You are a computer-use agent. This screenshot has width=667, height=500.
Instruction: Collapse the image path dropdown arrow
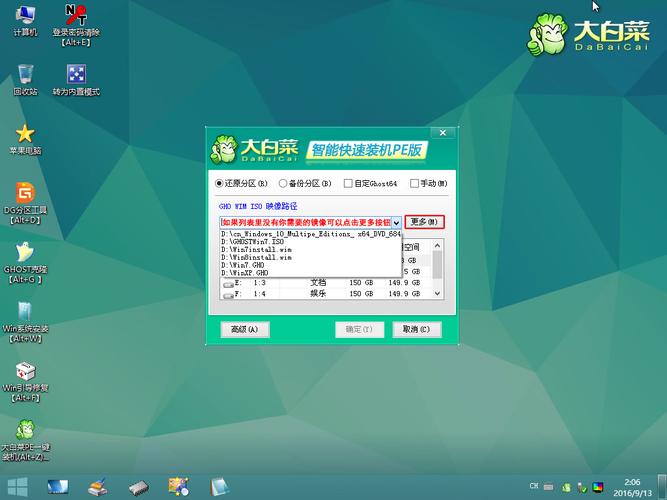pyautogui.click(x=396, y=222)
